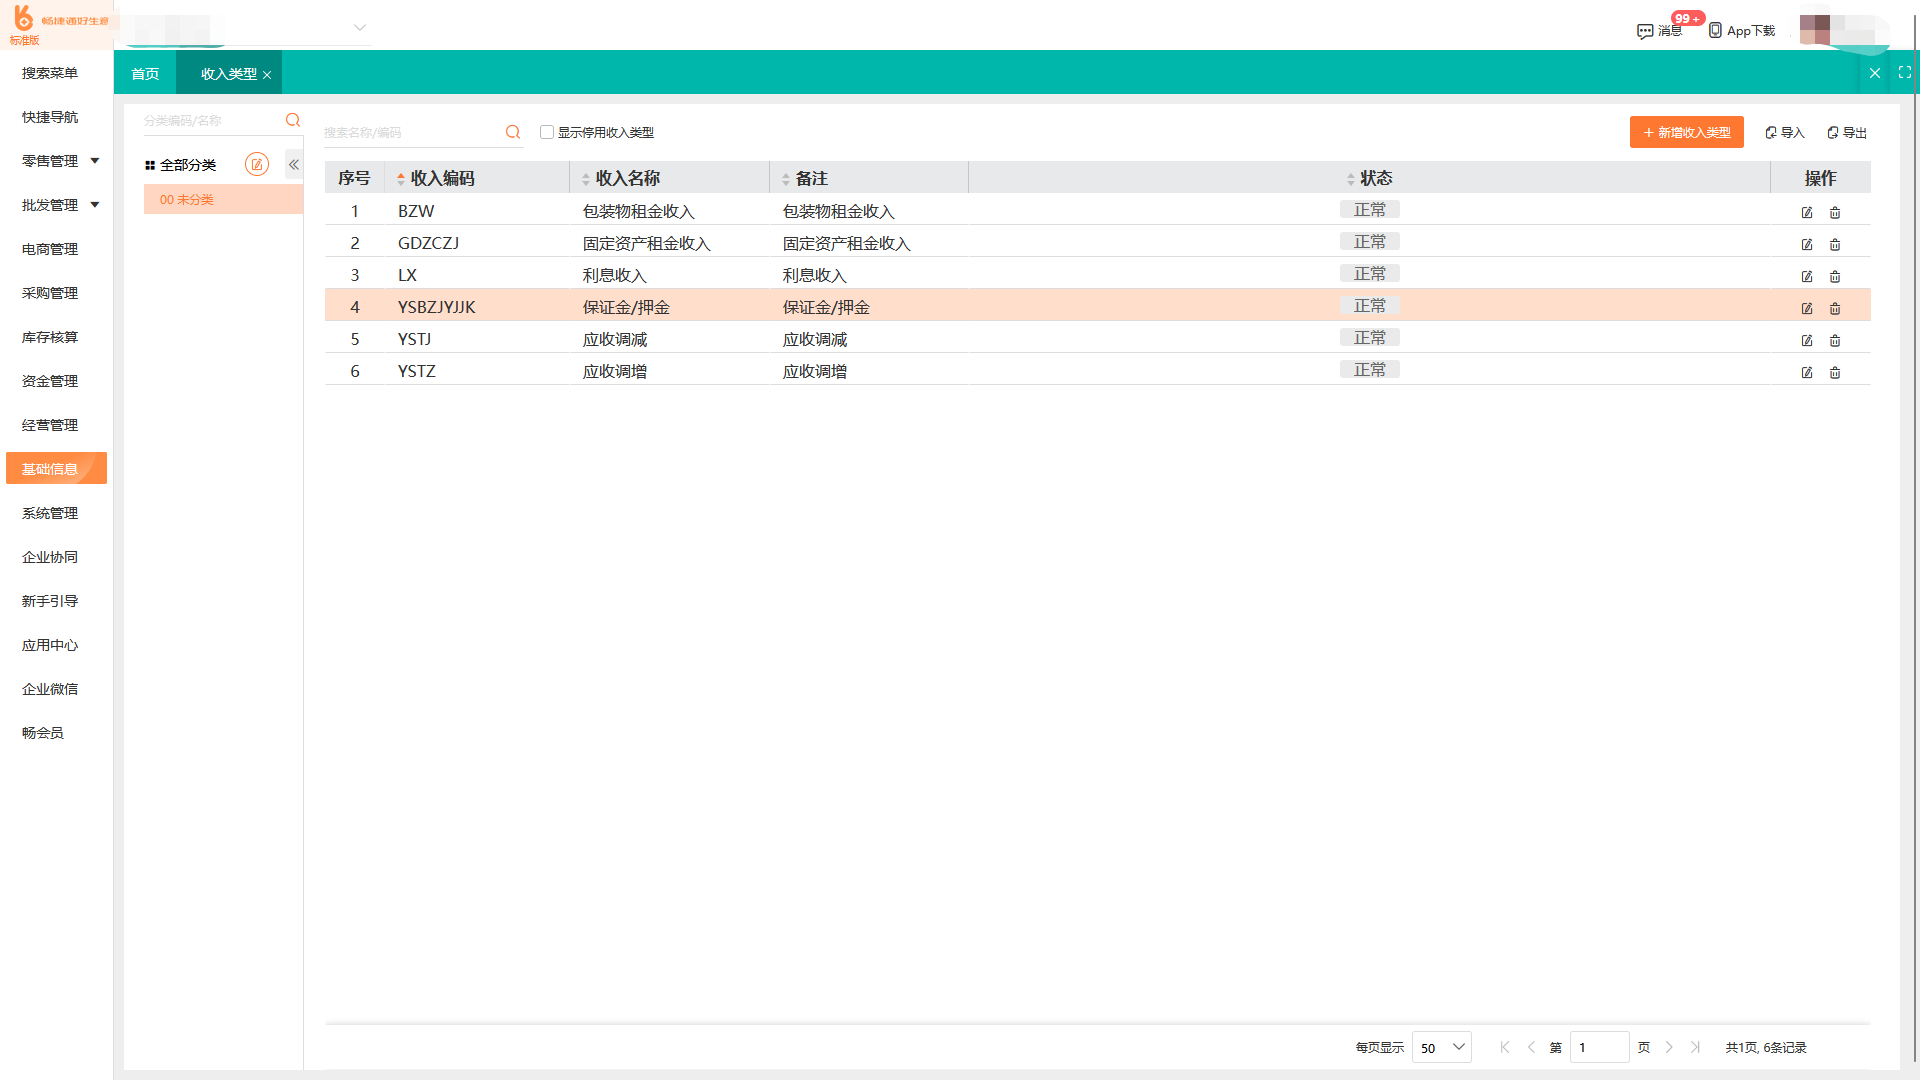Click the collapse sidebar arrow icon

(x=294, y=164)
